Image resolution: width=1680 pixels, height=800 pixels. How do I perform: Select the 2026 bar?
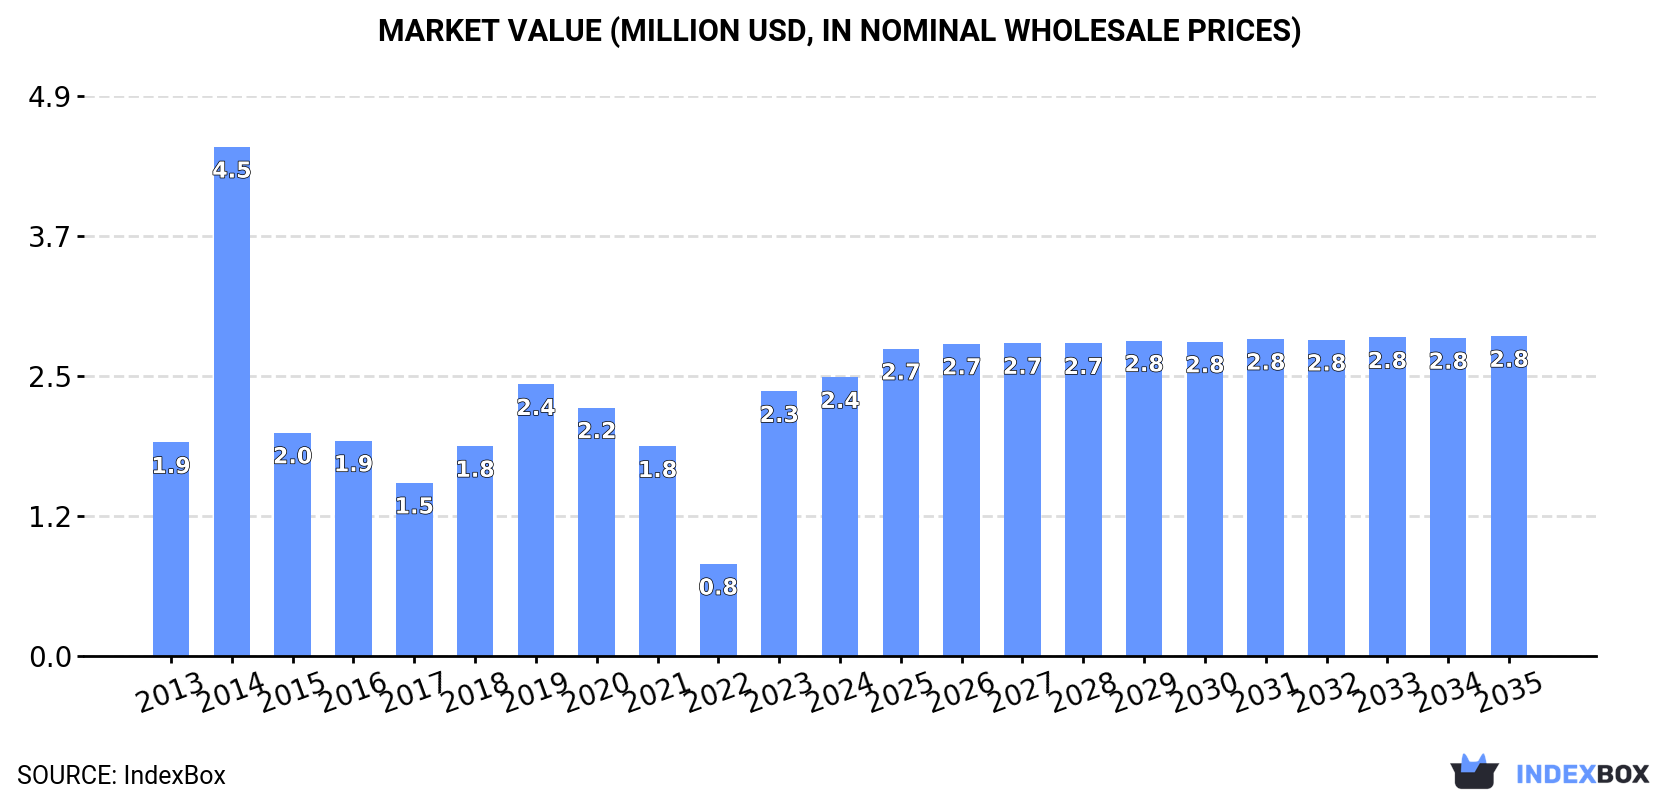(961, 500)
